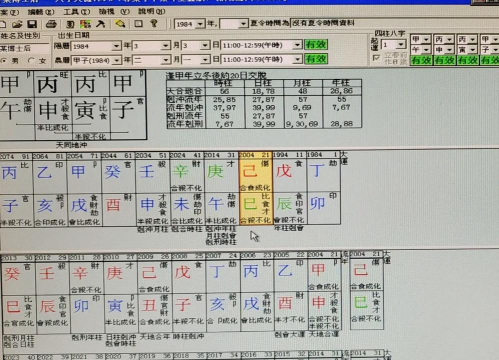
Task: Click the solar row green 有效 button
Action: 316,44
